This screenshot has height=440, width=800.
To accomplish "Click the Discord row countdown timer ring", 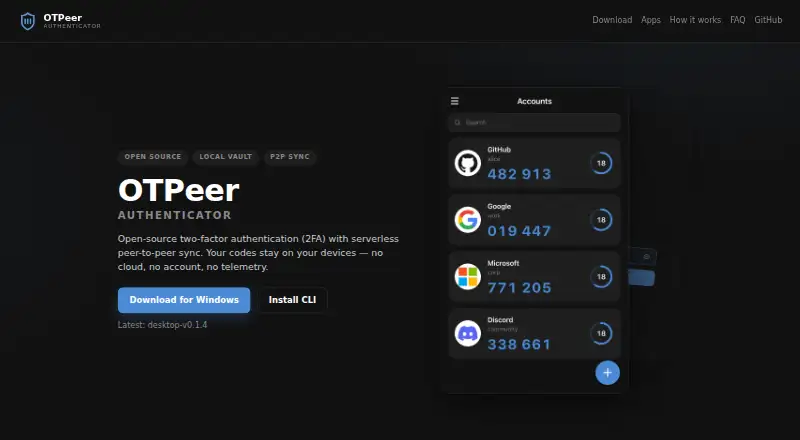I will (601, 333).
